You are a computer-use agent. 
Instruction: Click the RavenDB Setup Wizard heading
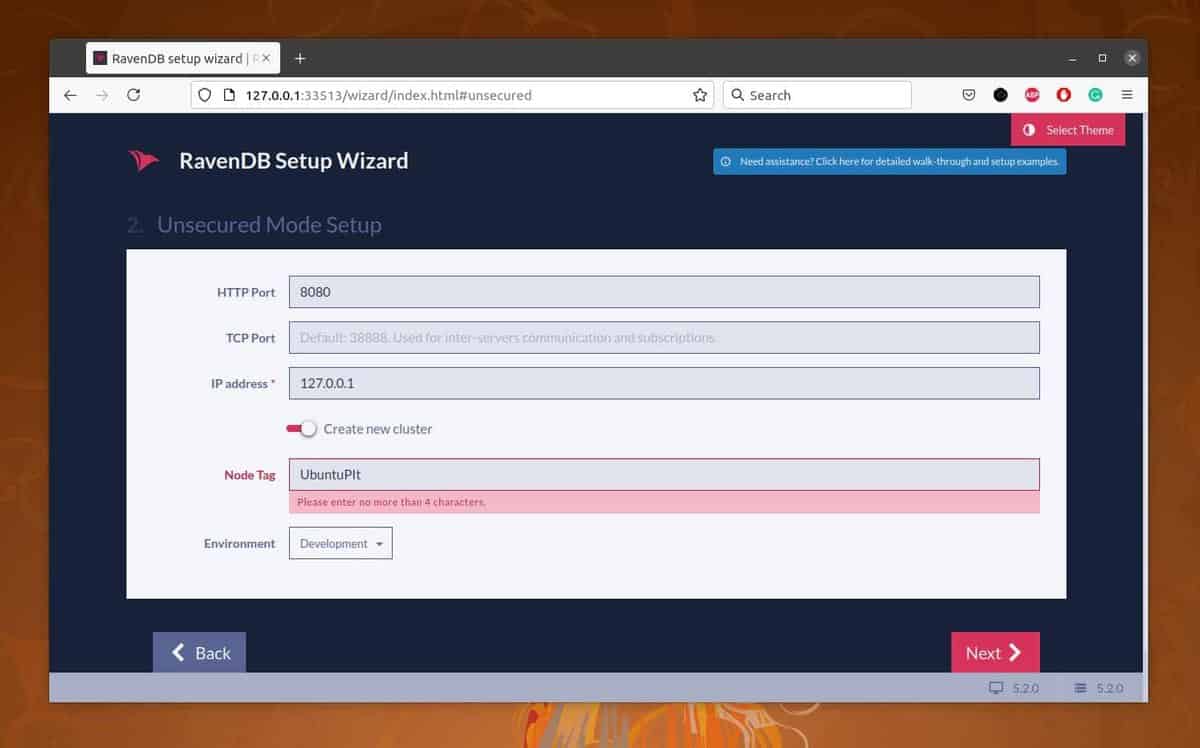tap(294, 161)
